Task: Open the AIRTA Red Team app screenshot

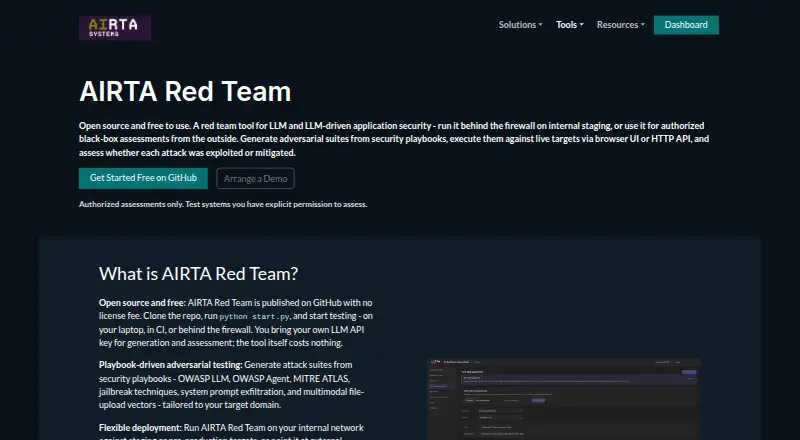Action: coord(563,399)
